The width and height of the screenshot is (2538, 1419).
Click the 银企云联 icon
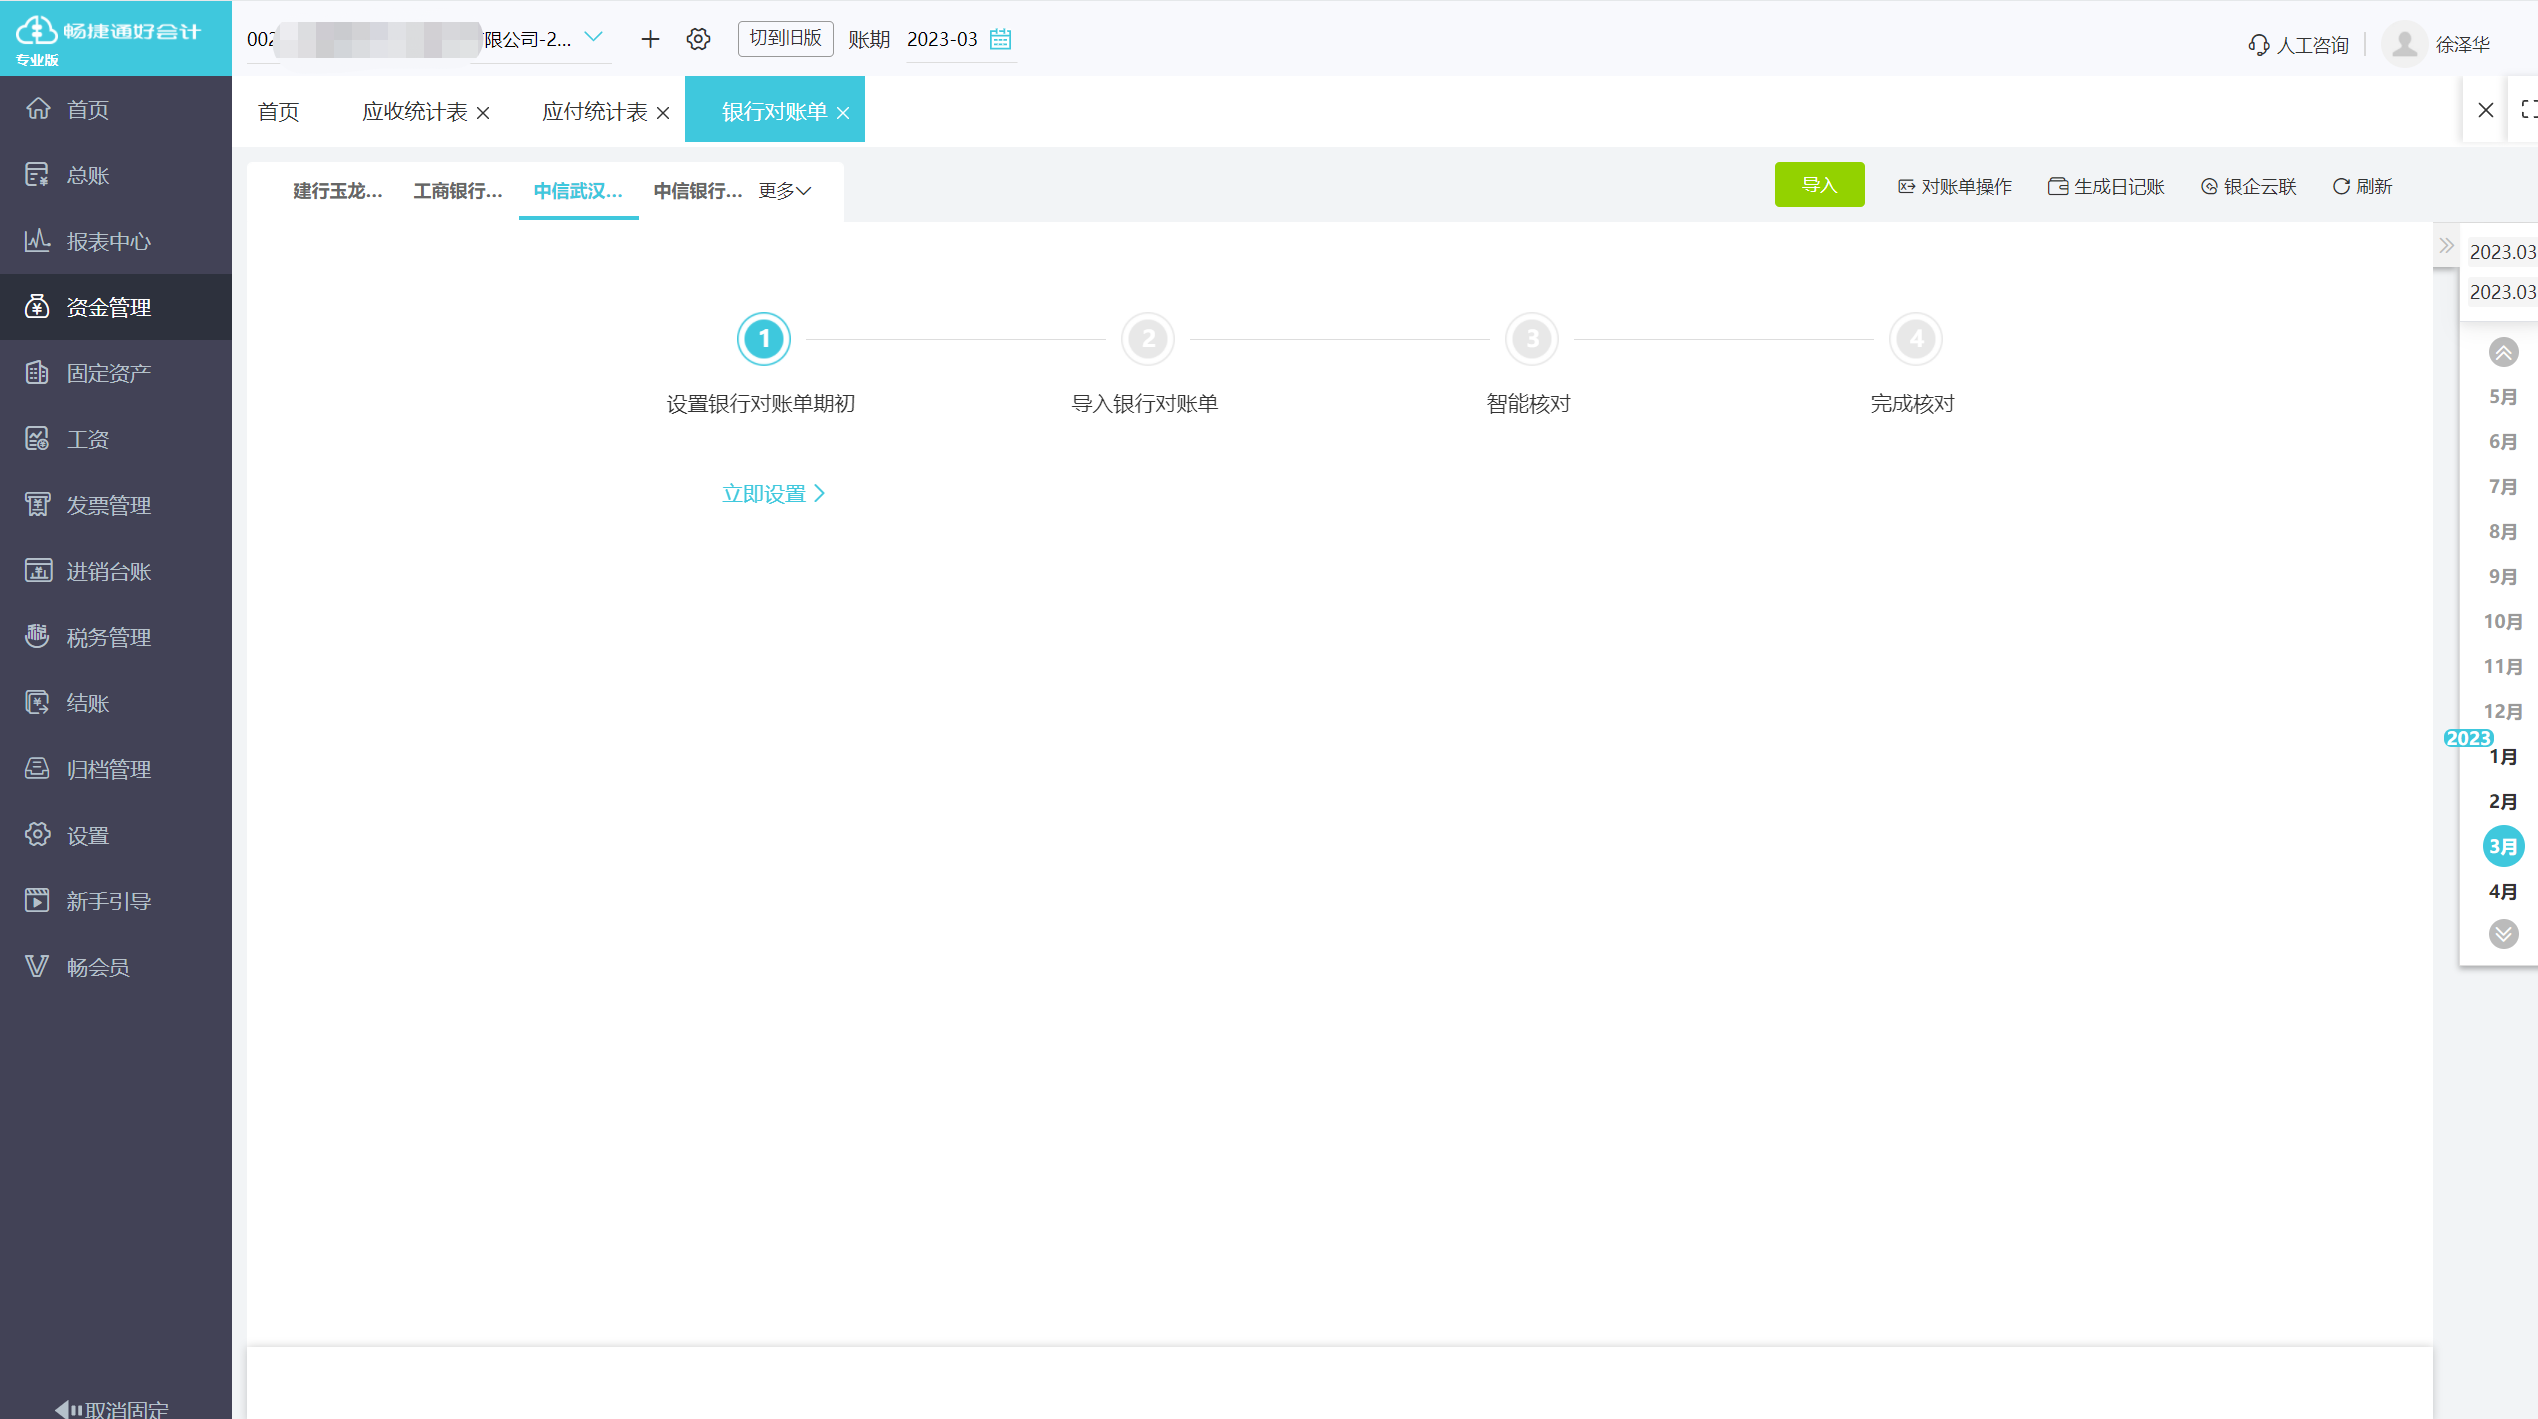tap(2250, 187)
